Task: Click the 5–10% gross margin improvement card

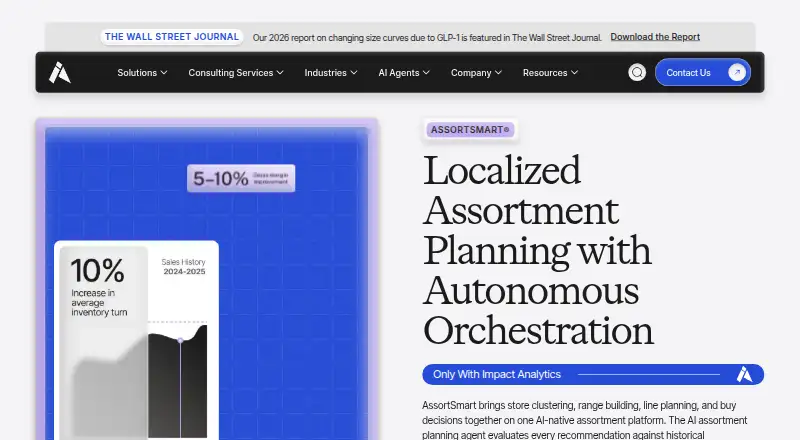Action: tap(241, 178)
